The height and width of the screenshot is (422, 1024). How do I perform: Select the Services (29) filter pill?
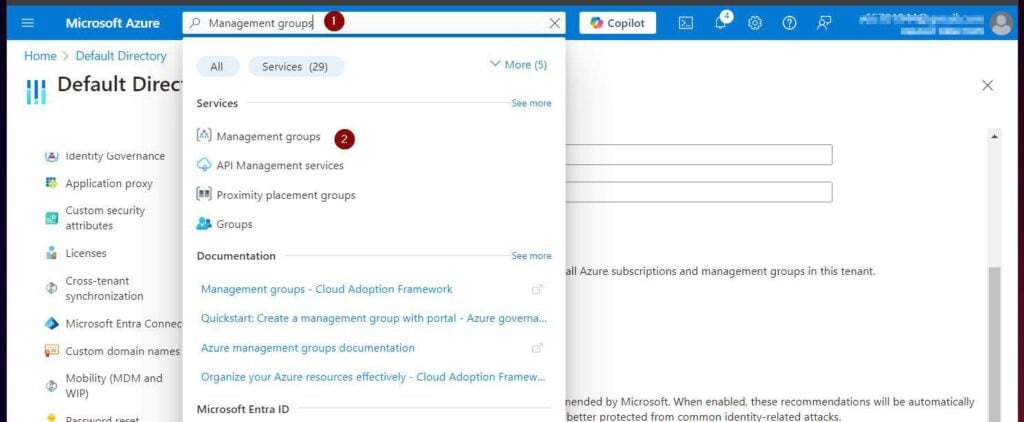pos(295,67)
